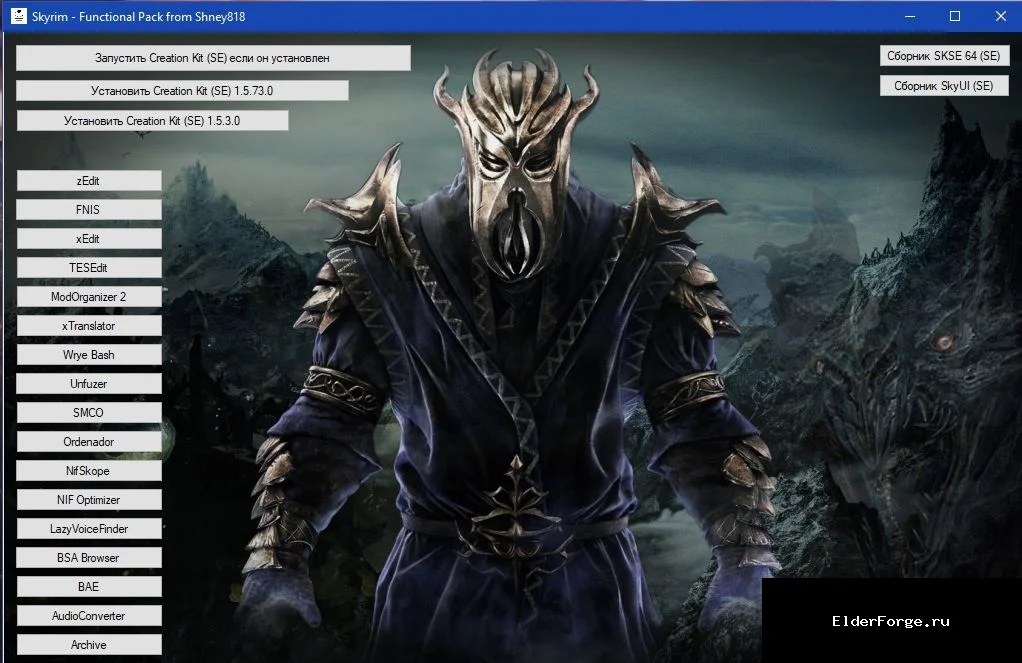
Task: Запустить Creation Kit (SE) если он установлен
Action: tap(213, 58)
